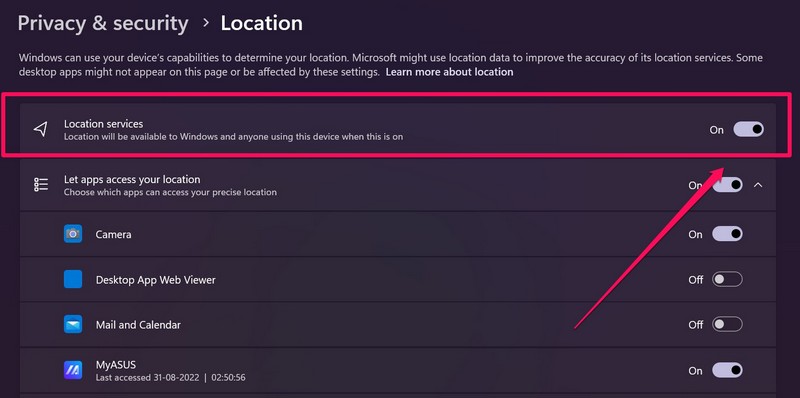Click the MyASUS last accessed entry
The width and height of the screenshot is (800, 398).
(171, 378)
